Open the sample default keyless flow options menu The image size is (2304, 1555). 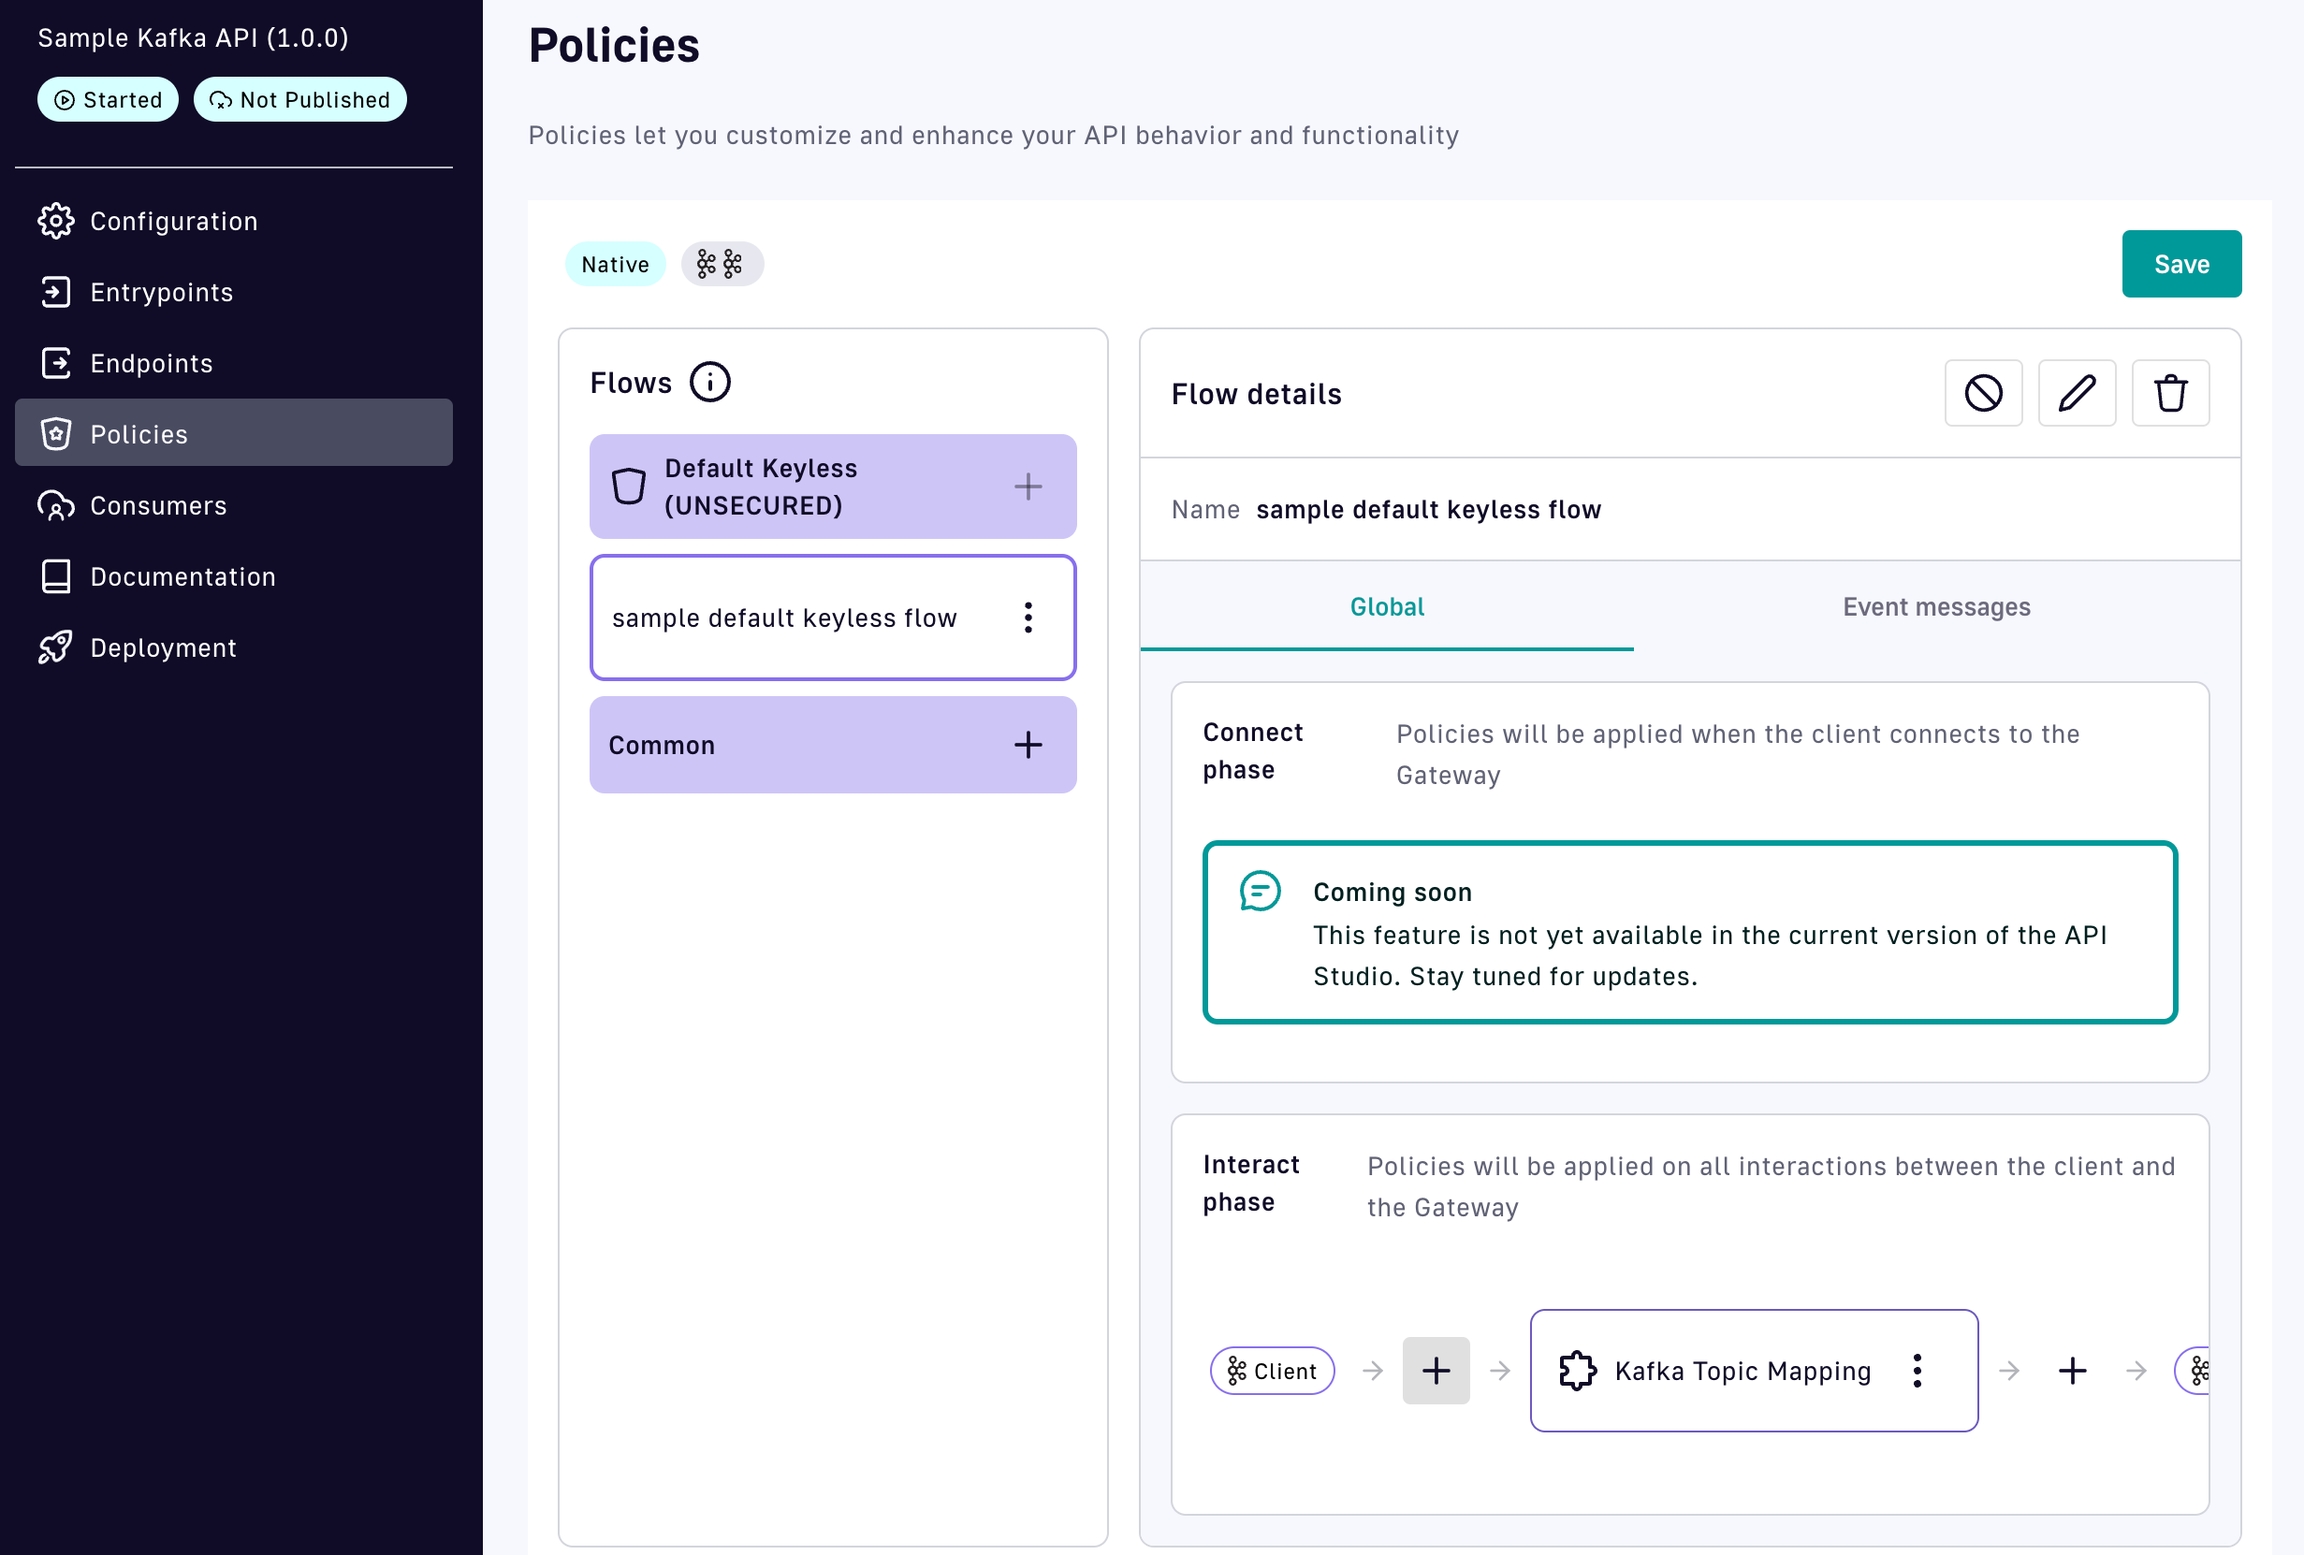[1027, 618]
